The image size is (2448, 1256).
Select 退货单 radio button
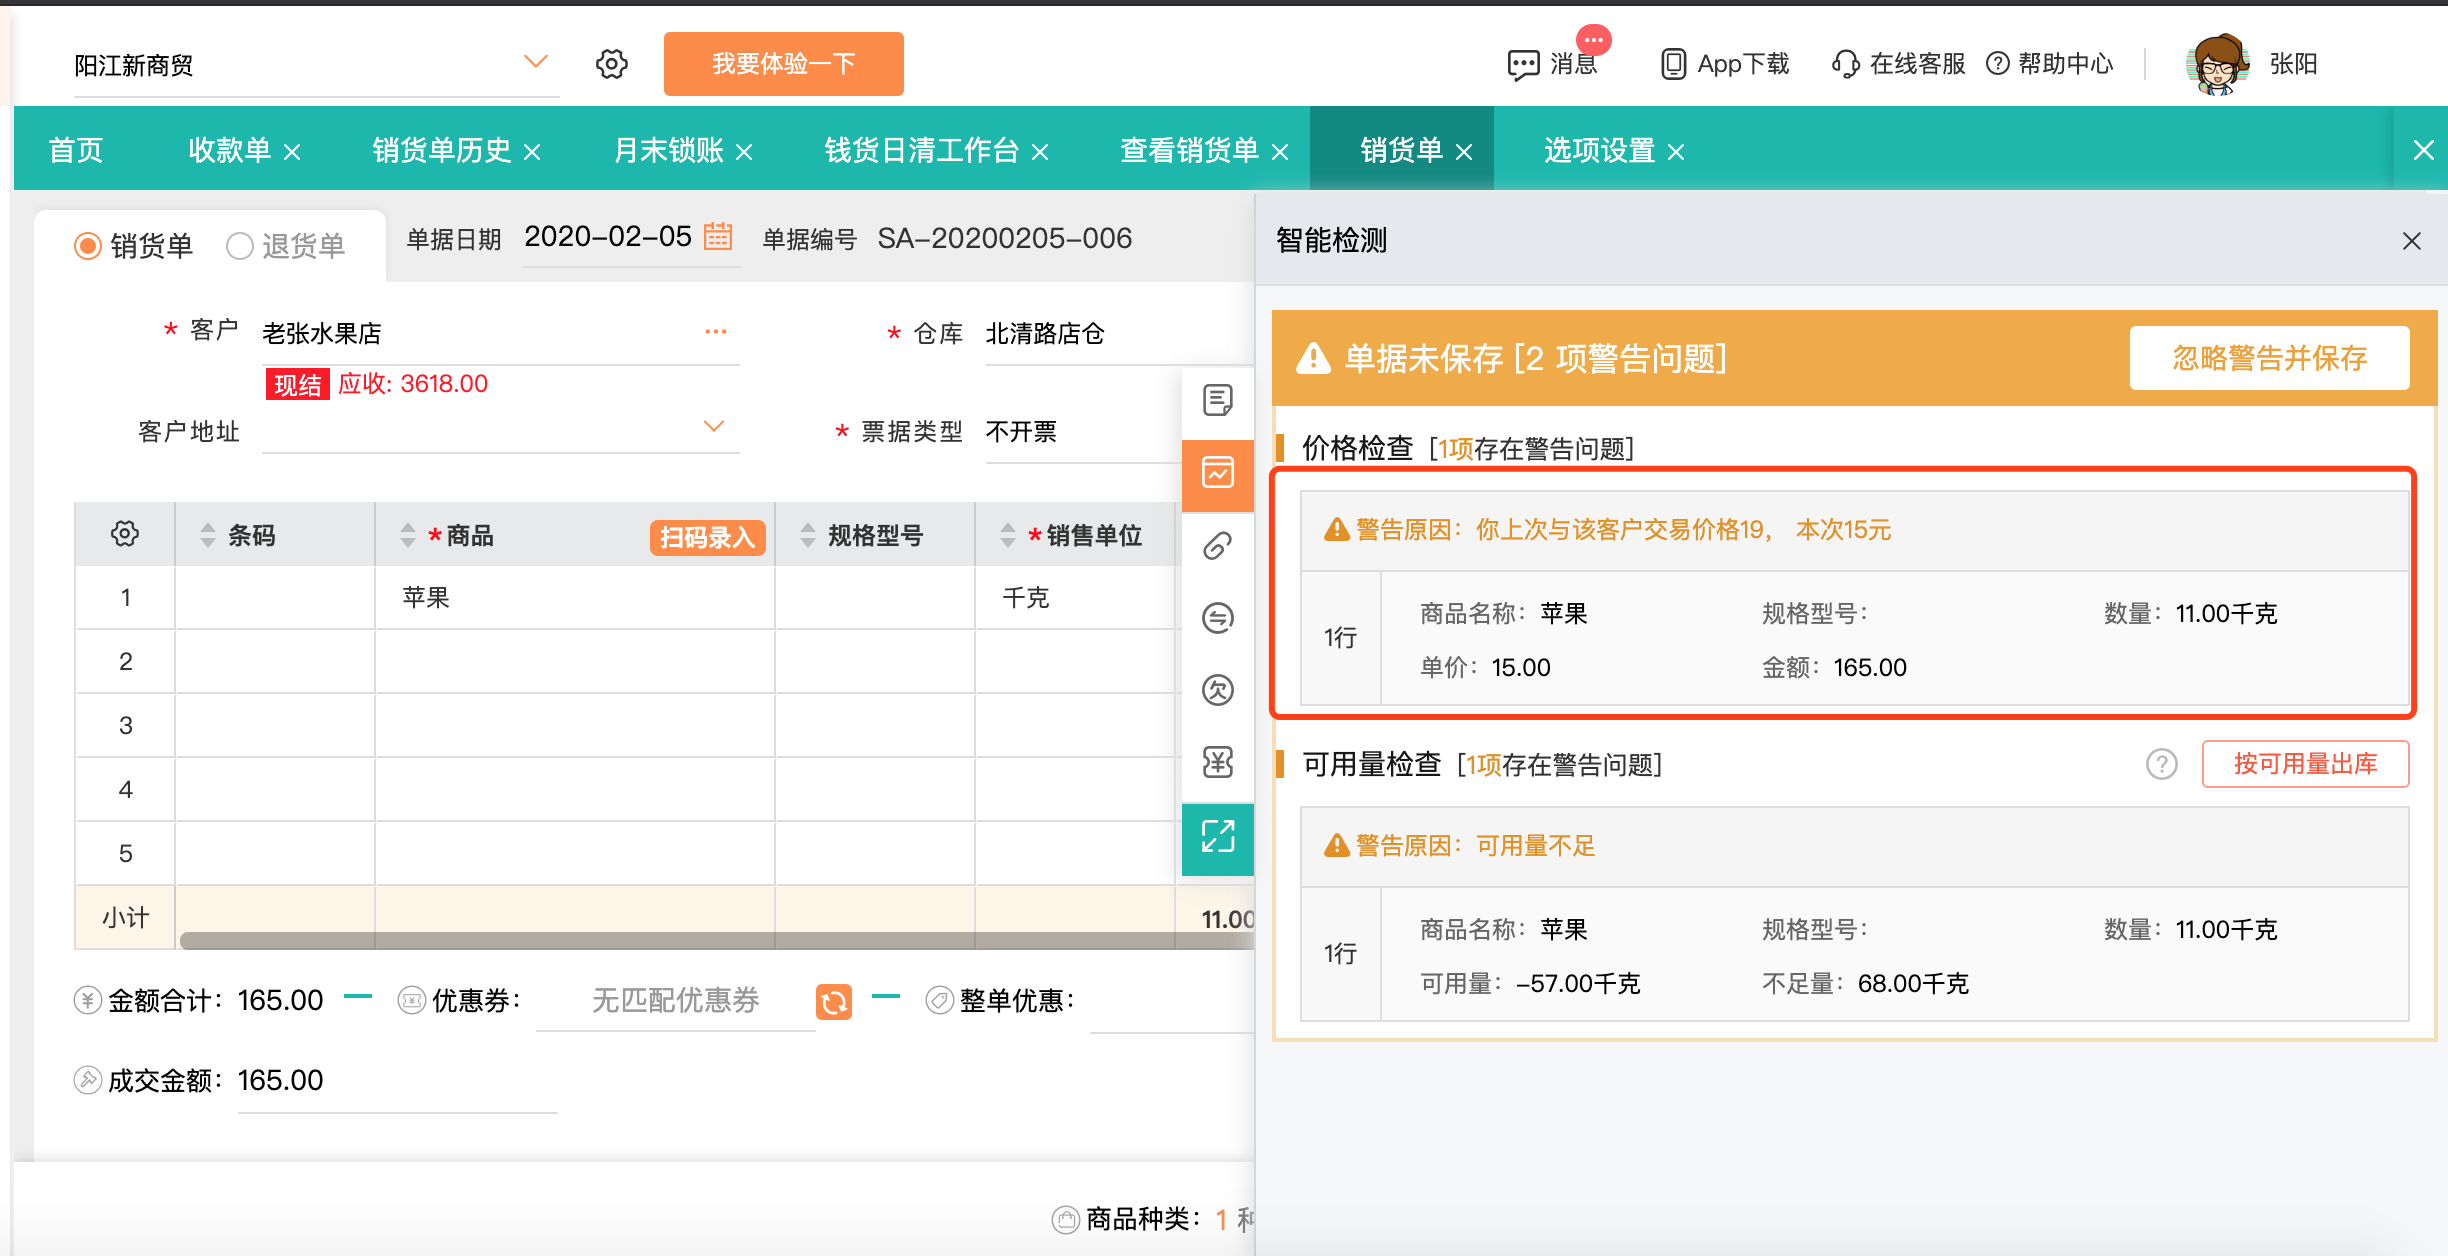[x=242, y=242]
